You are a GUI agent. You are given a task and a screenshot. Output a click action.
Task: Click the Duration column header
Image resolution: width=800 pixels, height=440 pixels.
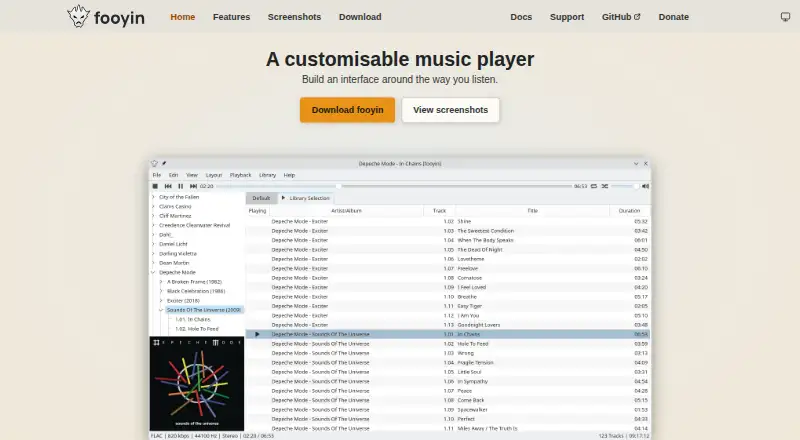[x=629, y=211]
